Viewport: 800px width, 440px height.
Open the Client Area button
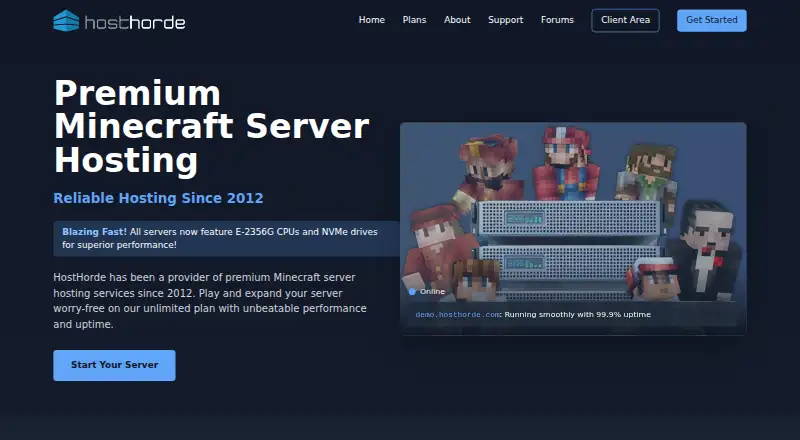[626, 20]
